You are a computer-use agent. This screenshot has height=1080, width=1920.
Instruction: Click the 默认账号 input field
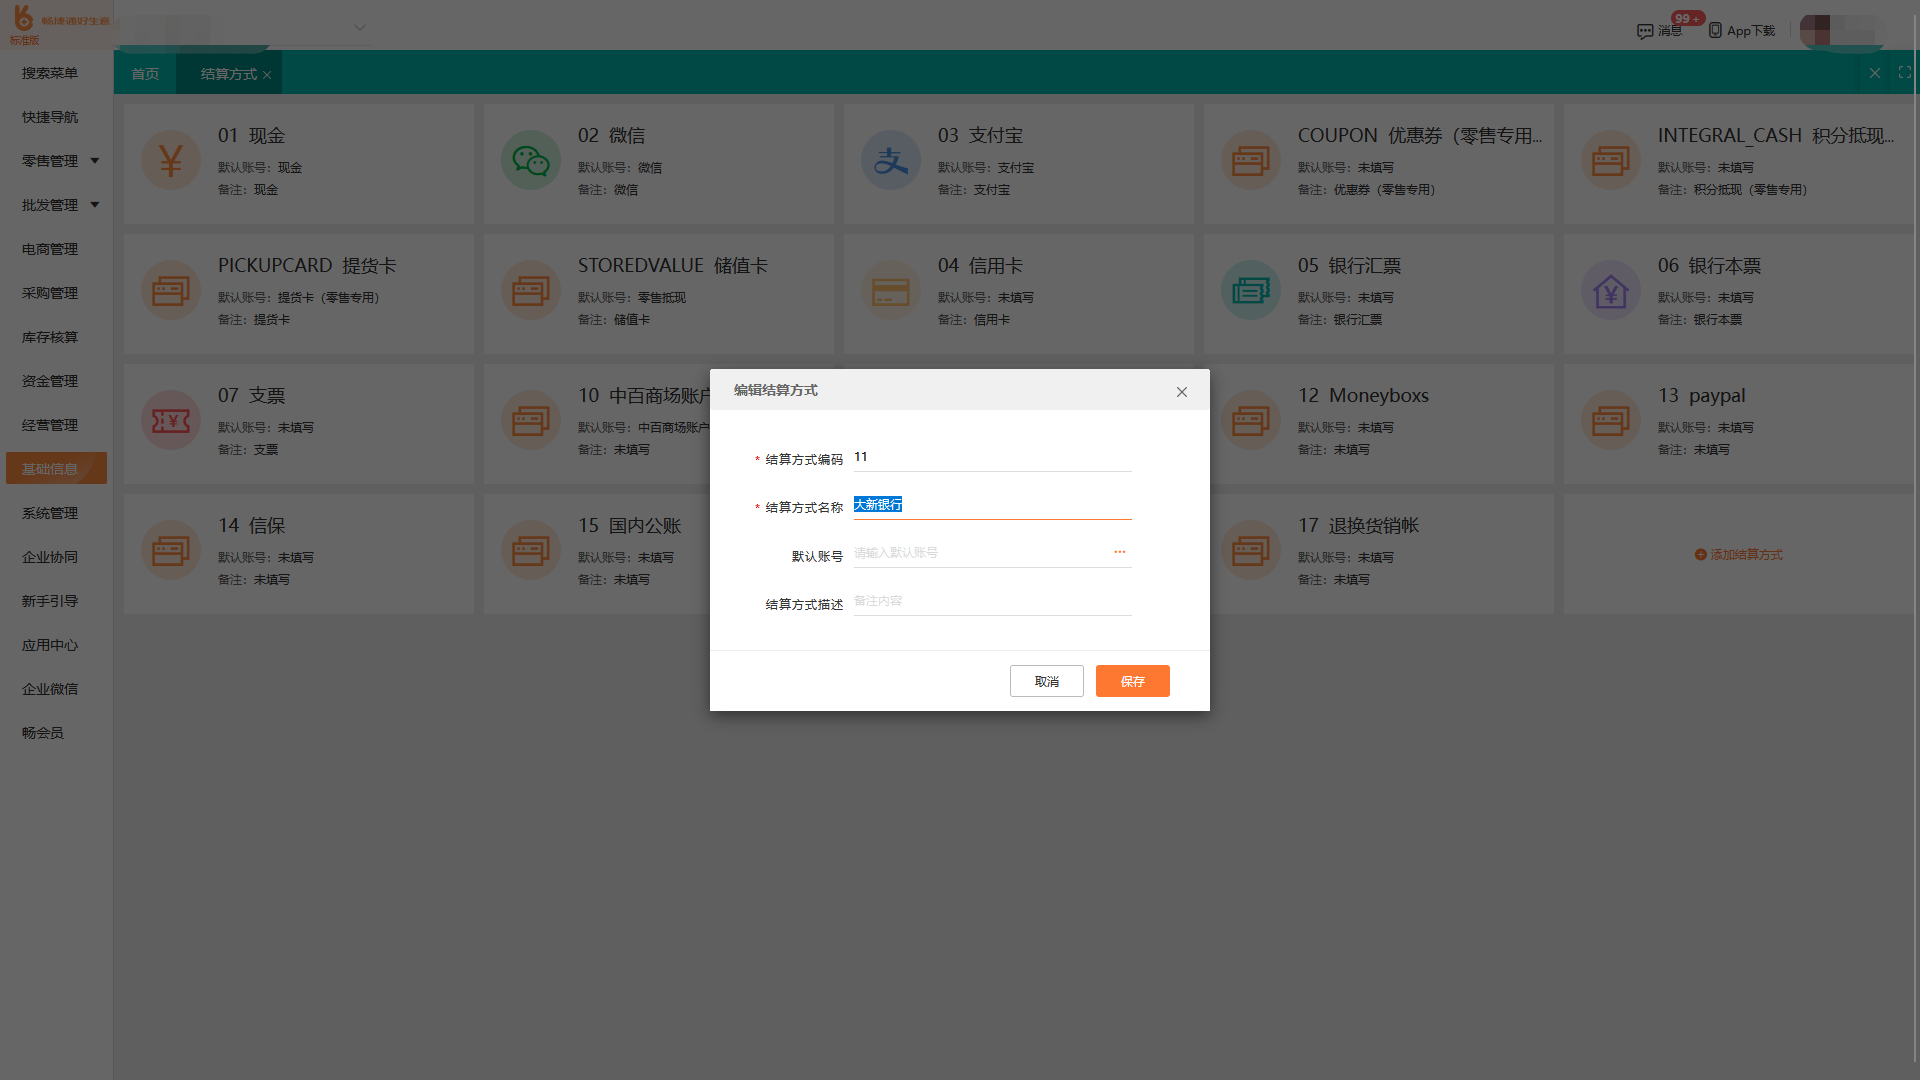coord(982,553)
